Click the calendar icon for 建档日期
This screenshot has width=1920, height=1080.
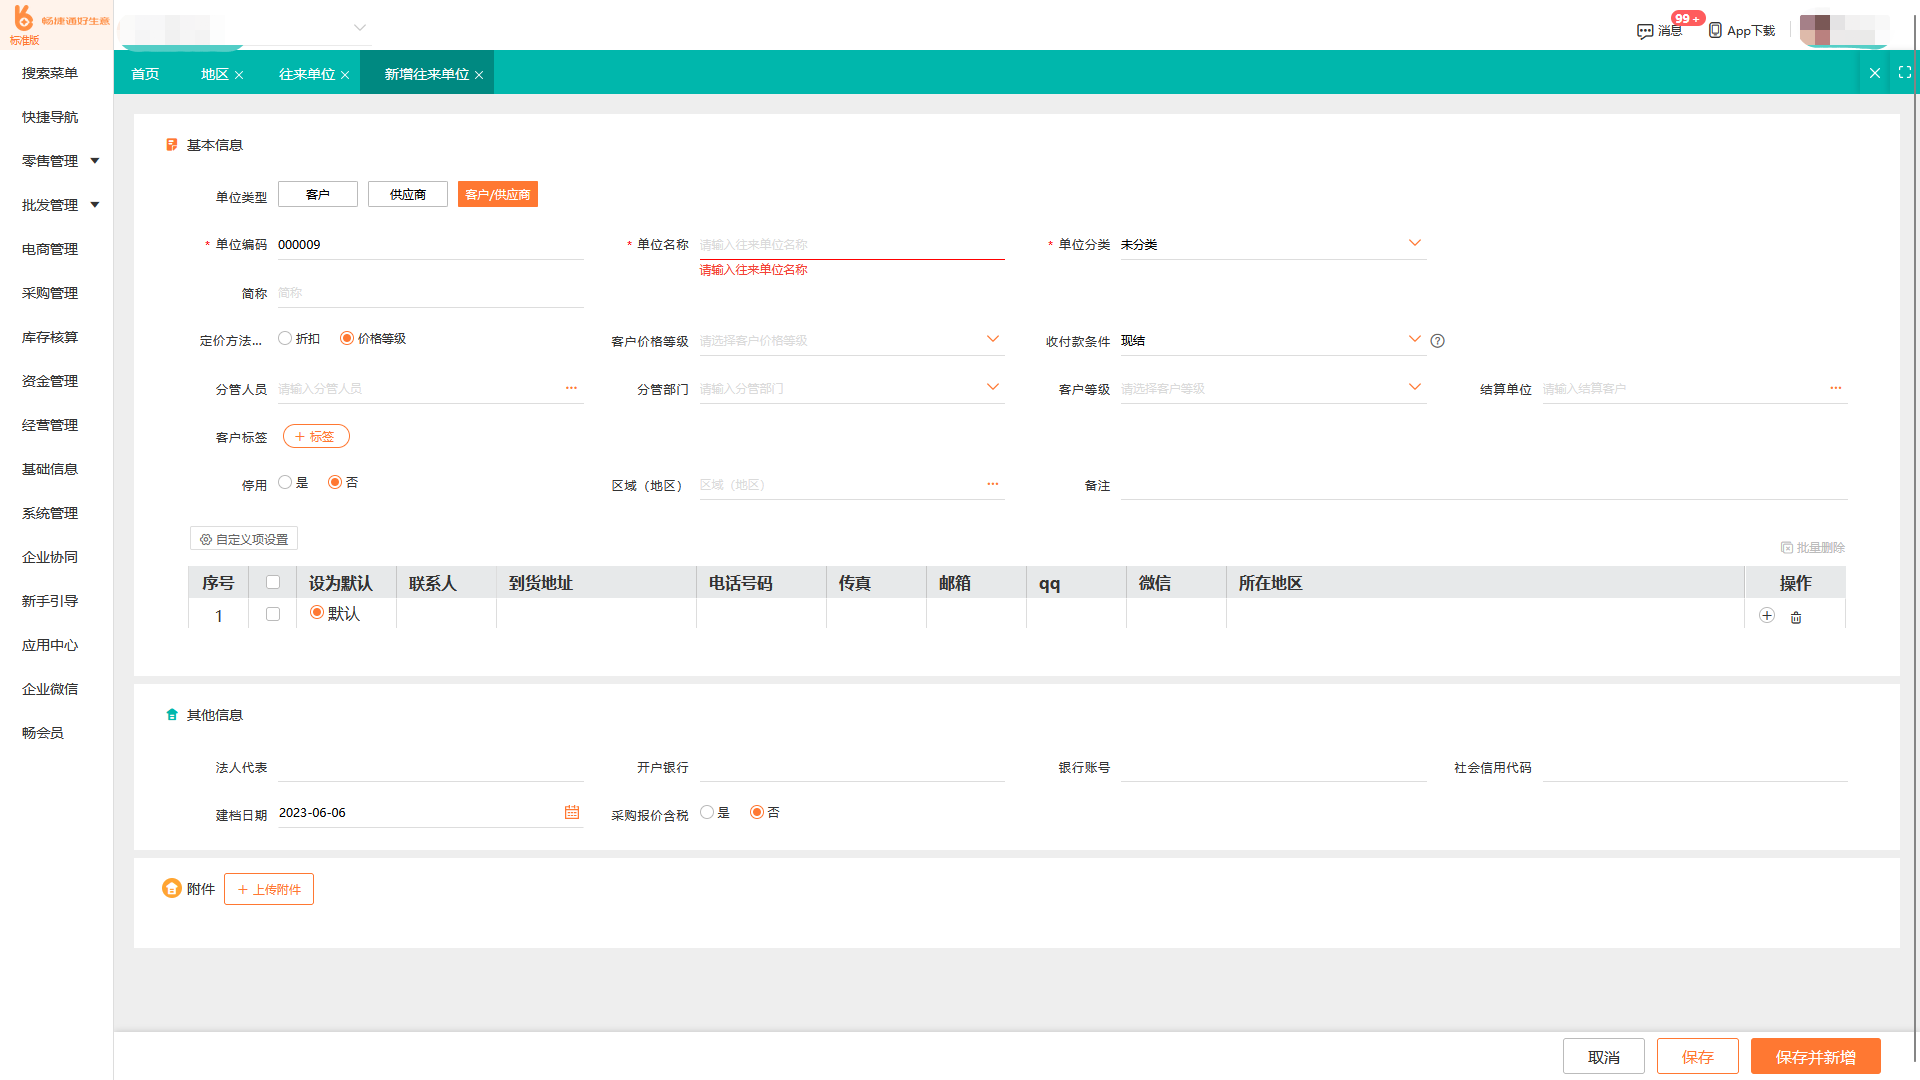pyautogui.click(x=572, y=812)
